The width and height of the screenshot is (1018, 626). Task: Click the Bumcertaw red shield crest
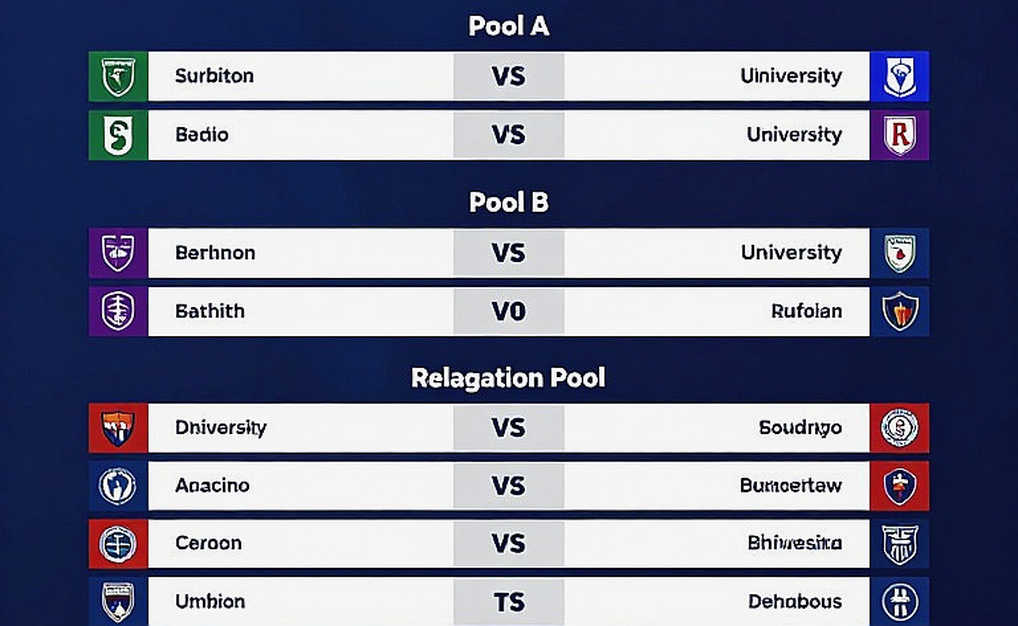(899, 486)
